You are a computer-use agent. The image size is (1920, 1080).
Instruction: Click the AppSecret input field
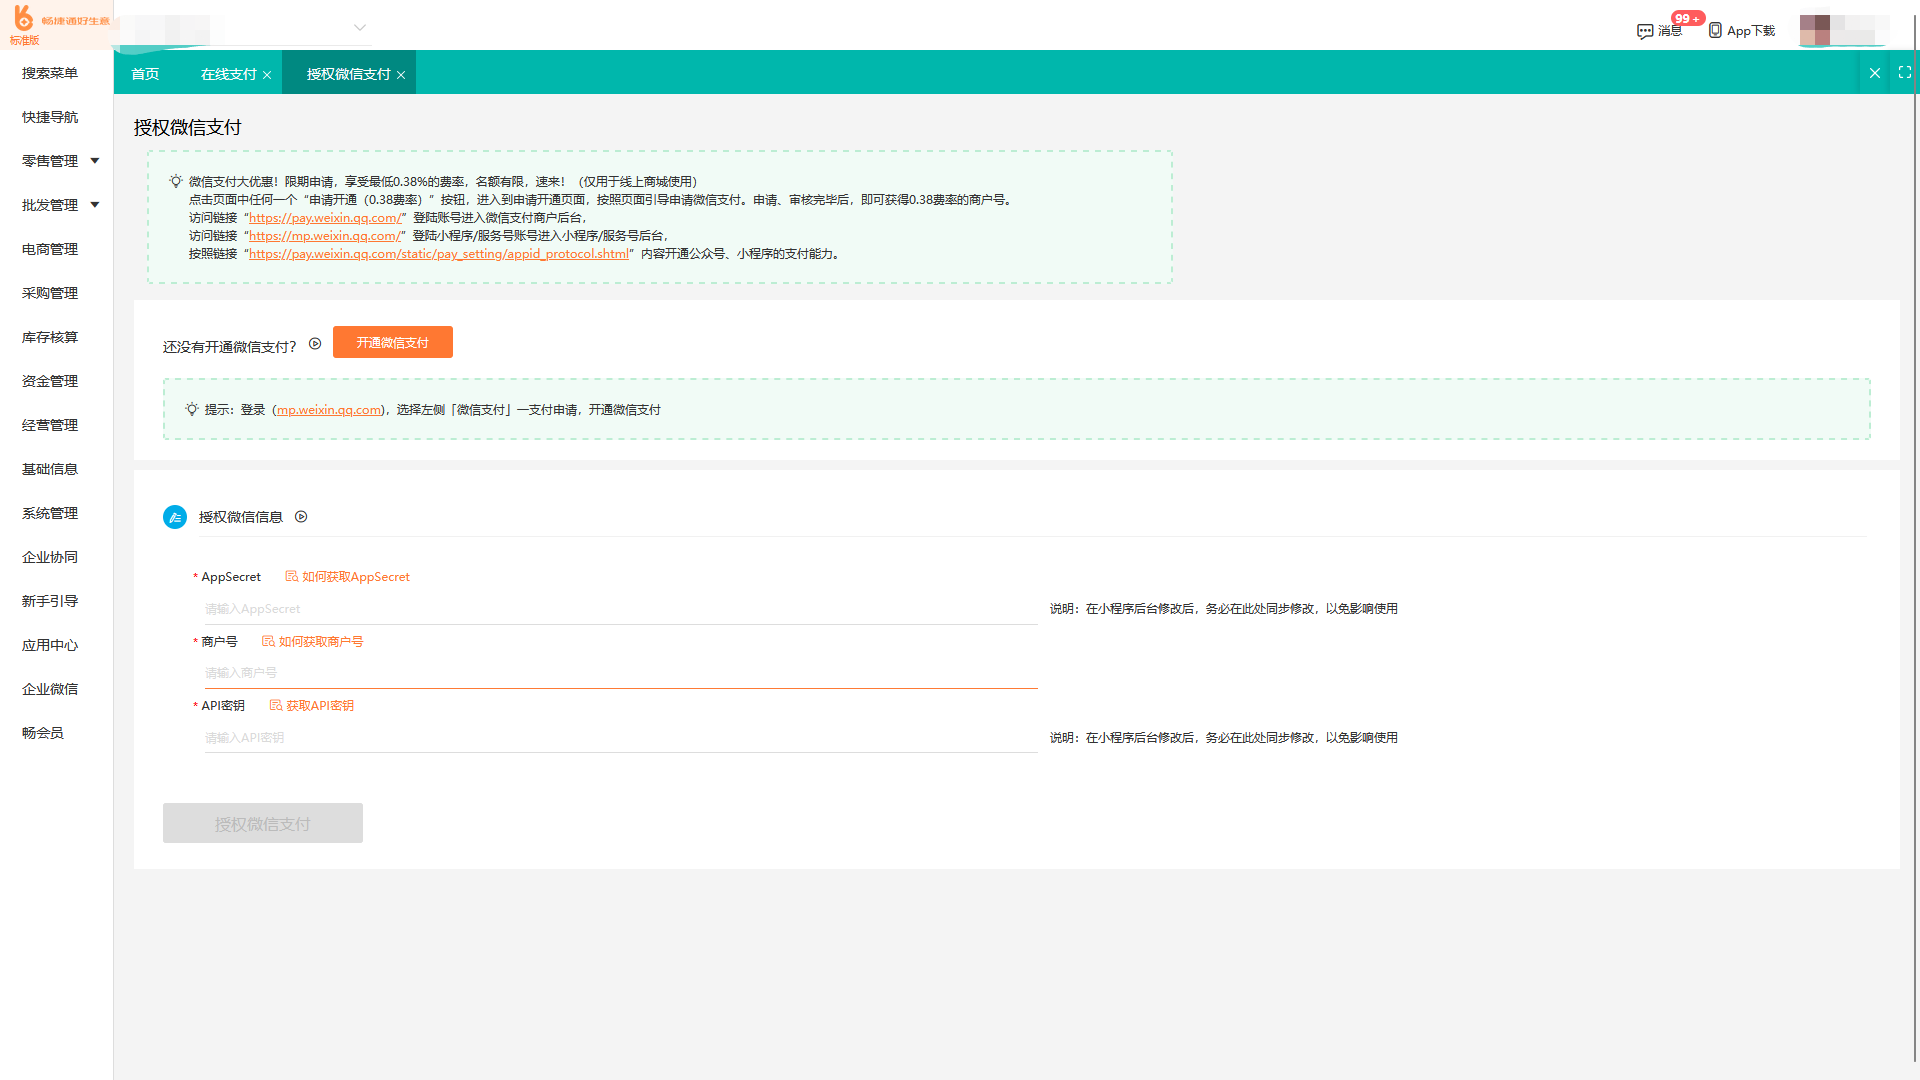tap(618, 608)
